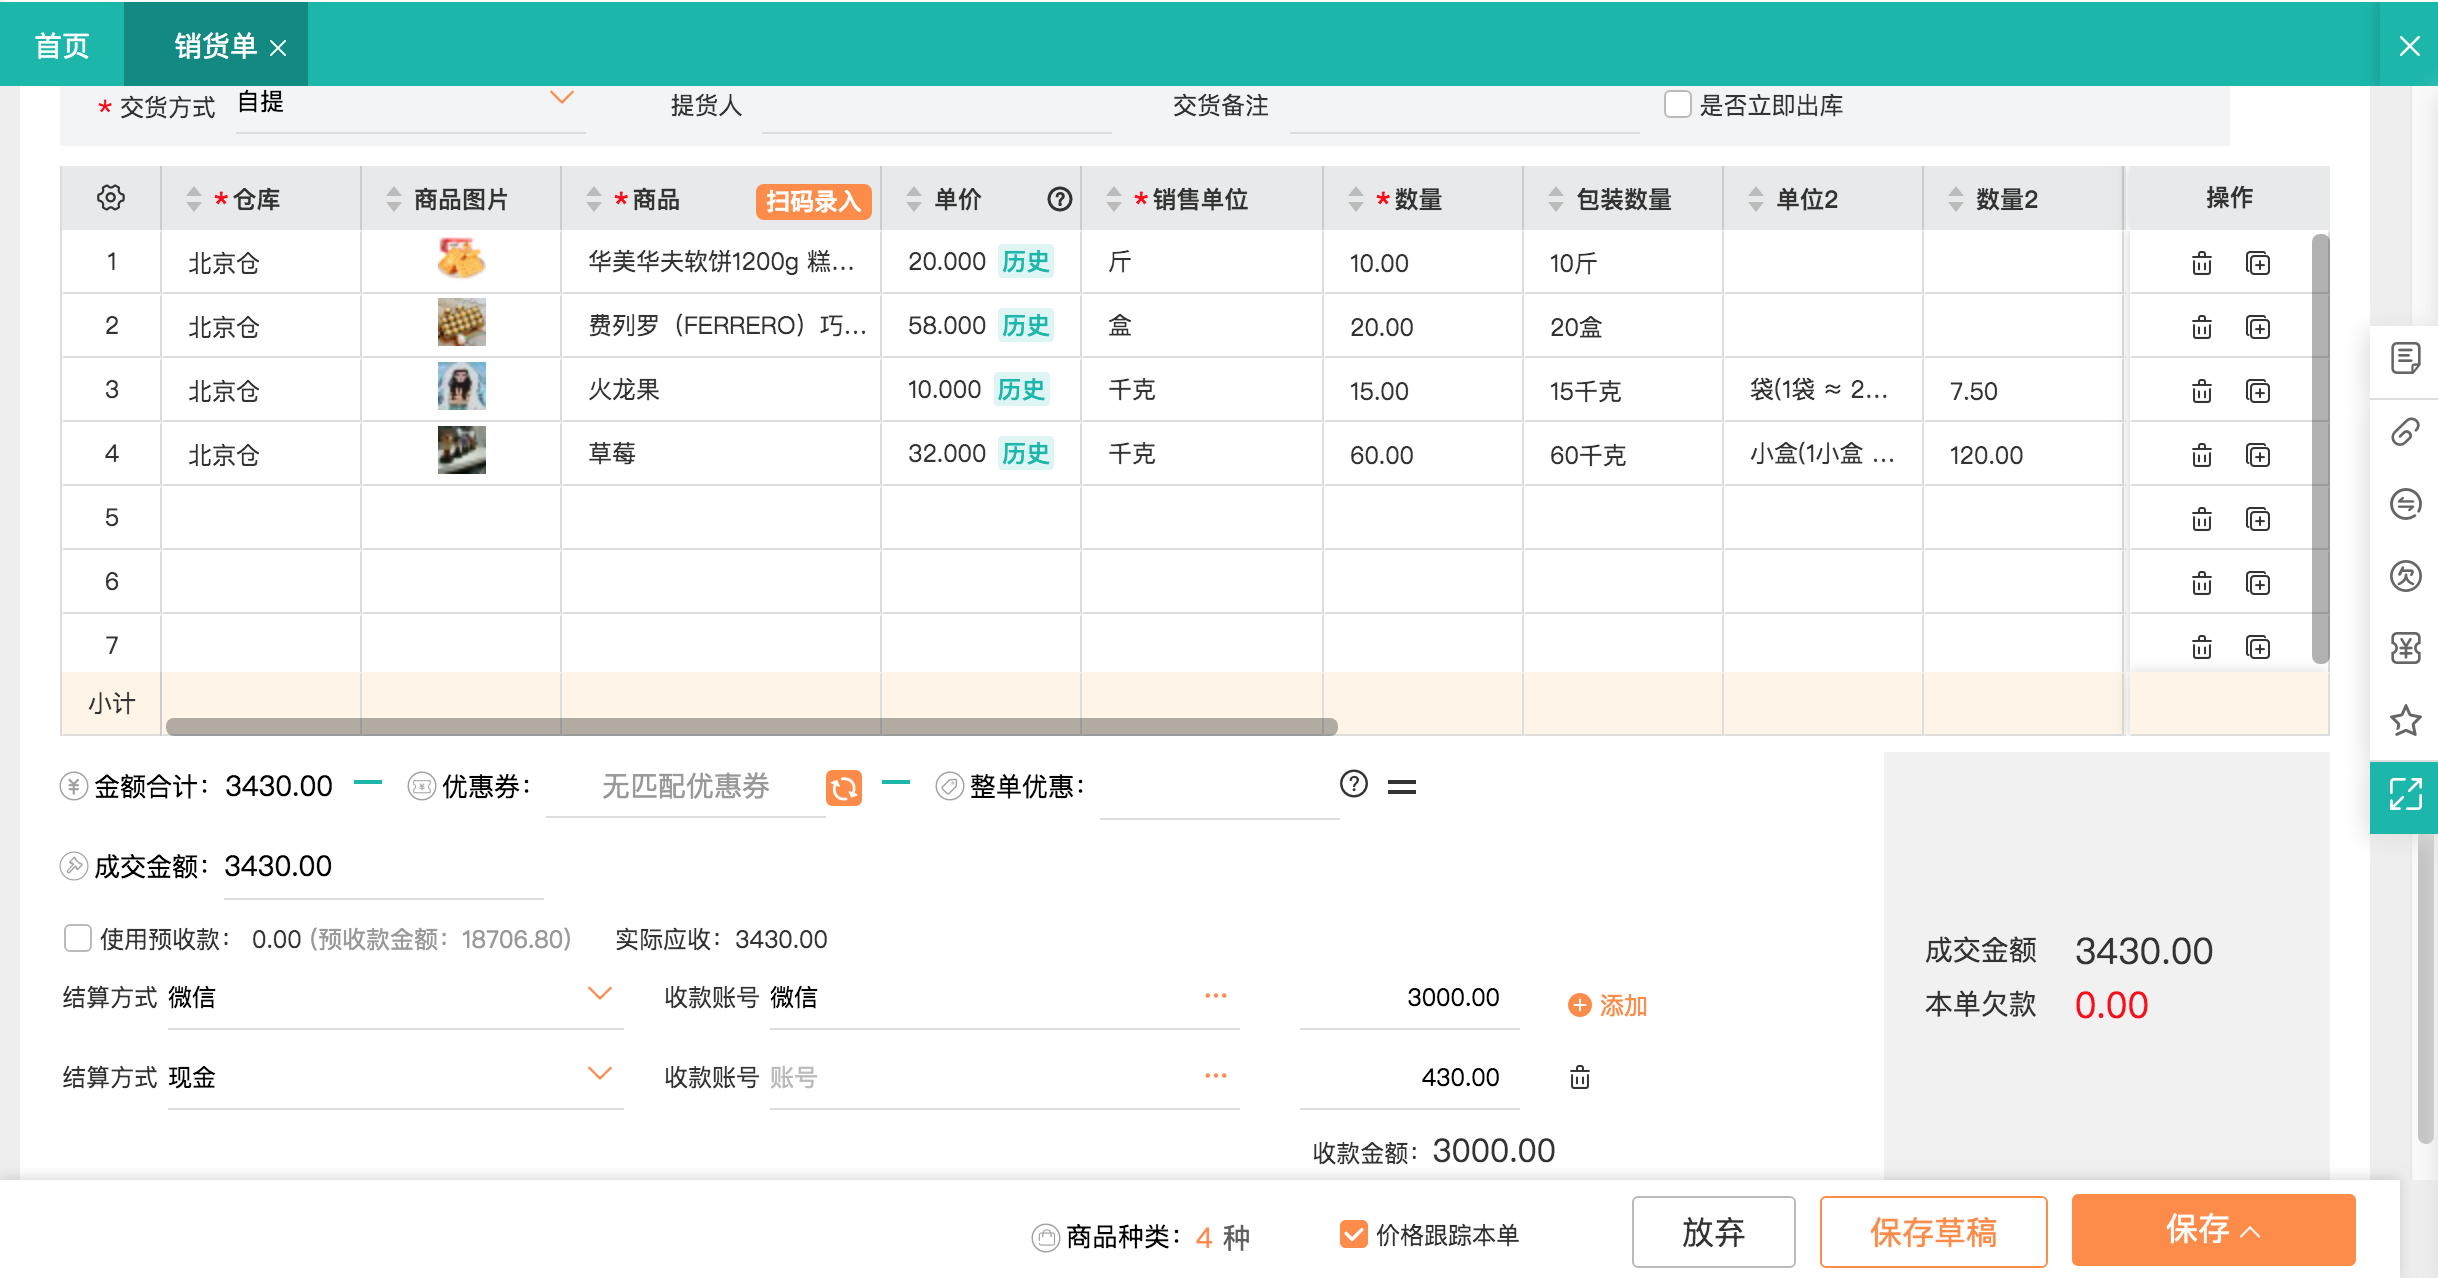Click the refresh/sync icon next to 优惠券
This screenshot has height=1278, width=2438.
[842, 788]
